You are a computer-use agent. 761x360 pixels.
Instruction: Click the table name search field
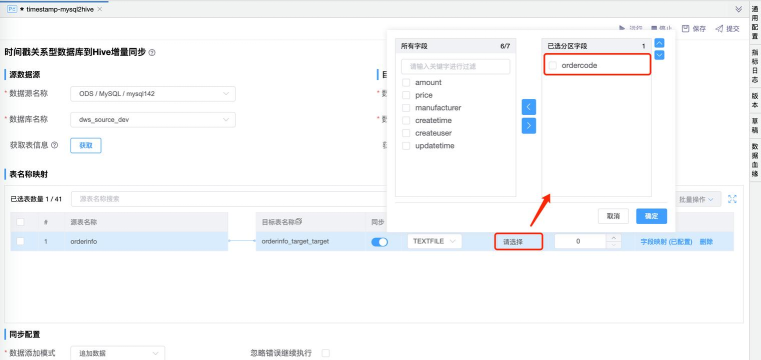pyautogui.click(x=228, y=199)
